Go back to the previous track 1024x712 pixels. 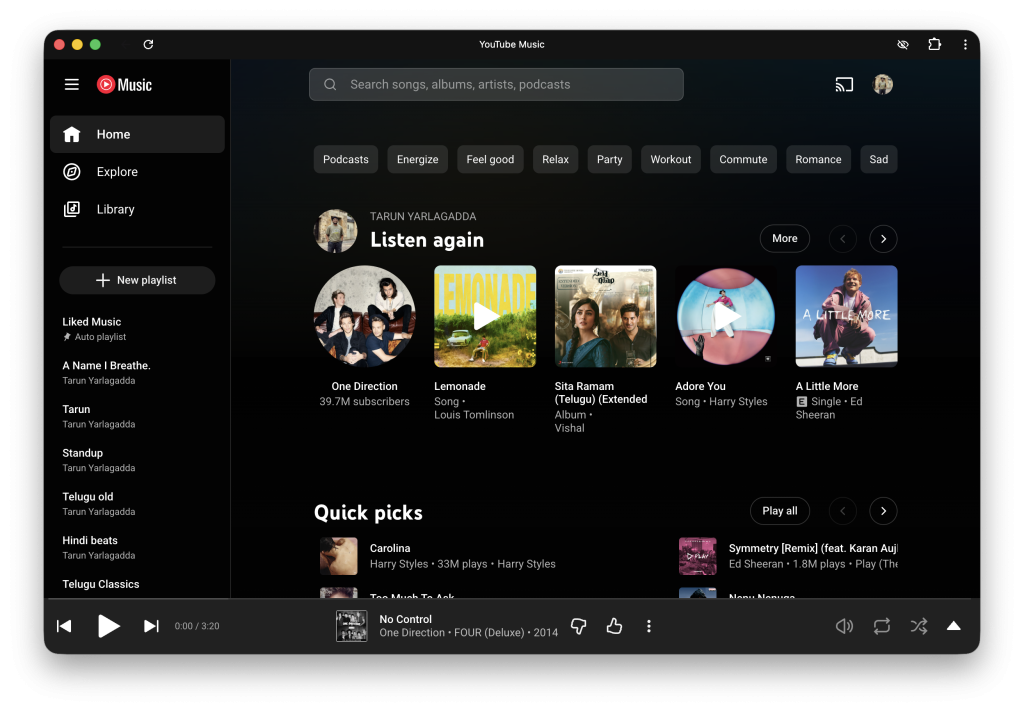point(64,626)
